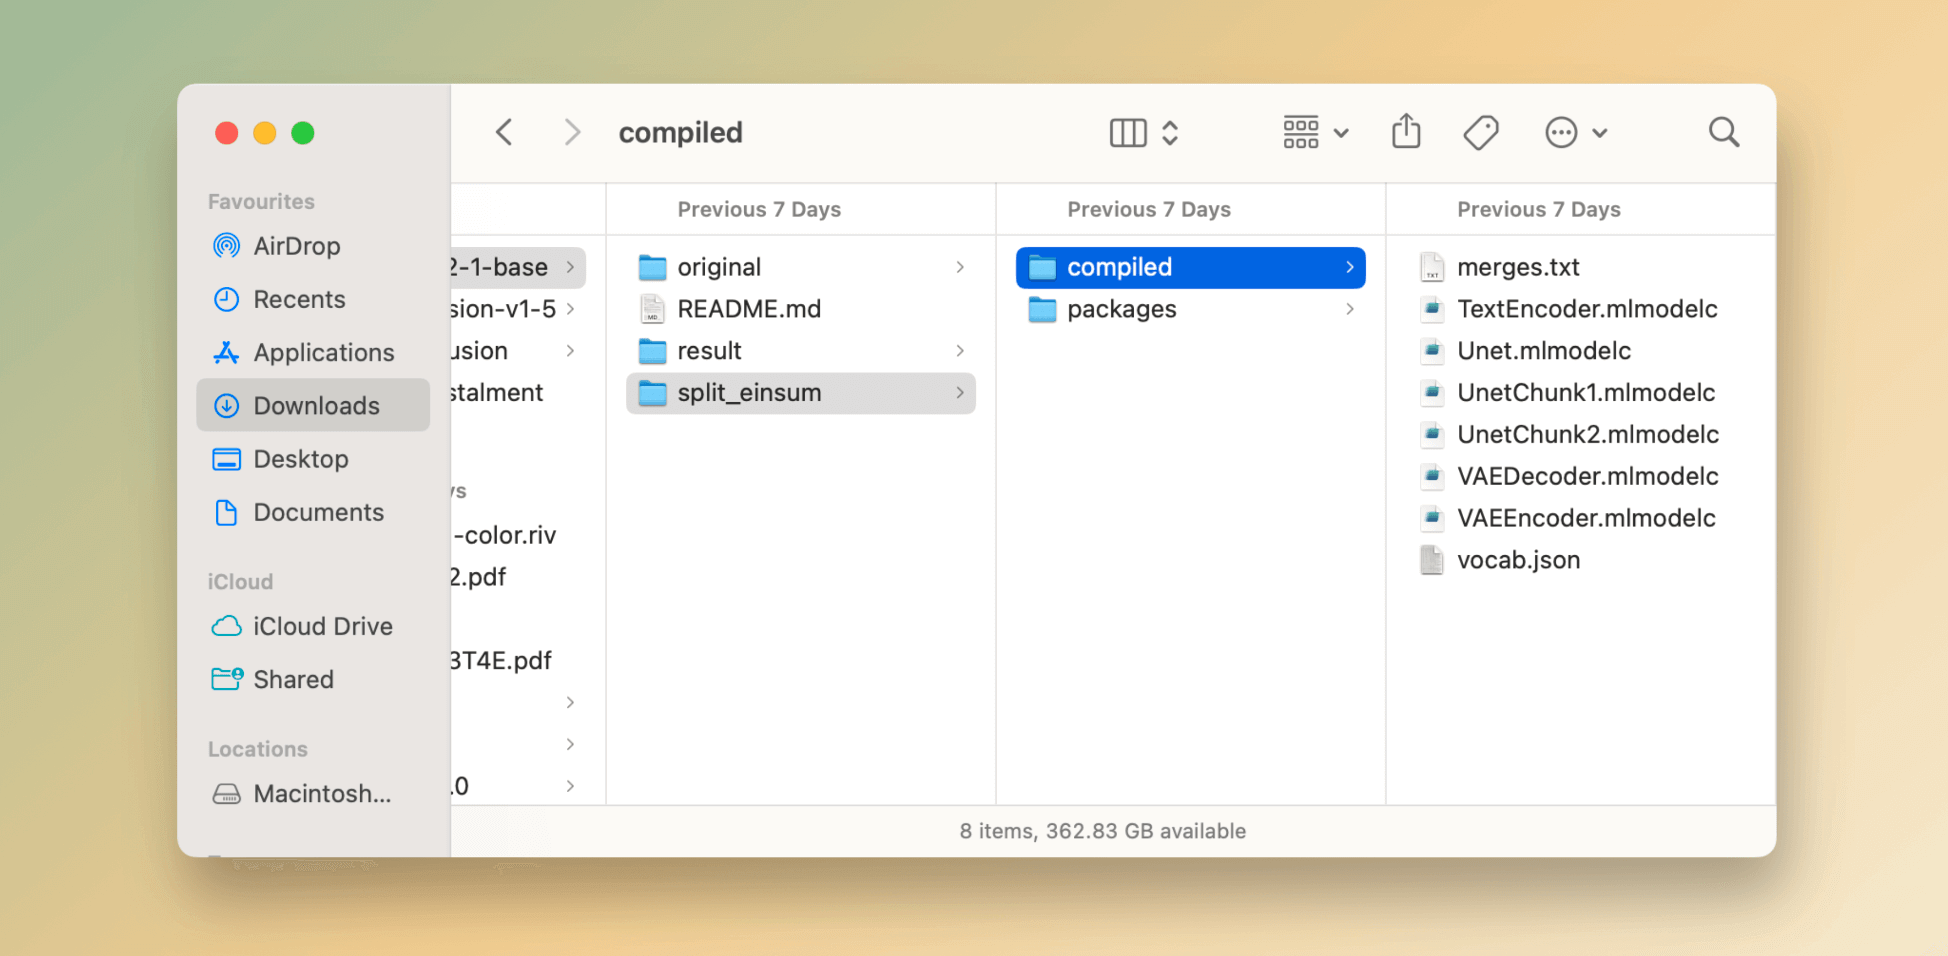Open the More actions ellipsis menu
1948x956 pixels.
point(1575,132)
